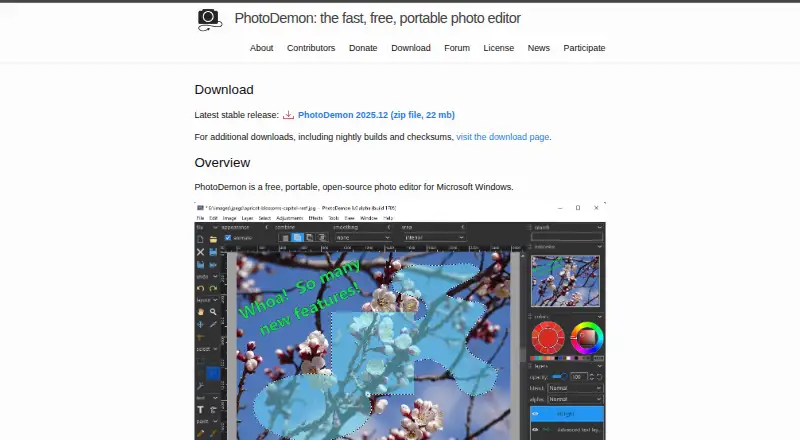Open the blend mode Normal dropdown

(x=575, y=388)
